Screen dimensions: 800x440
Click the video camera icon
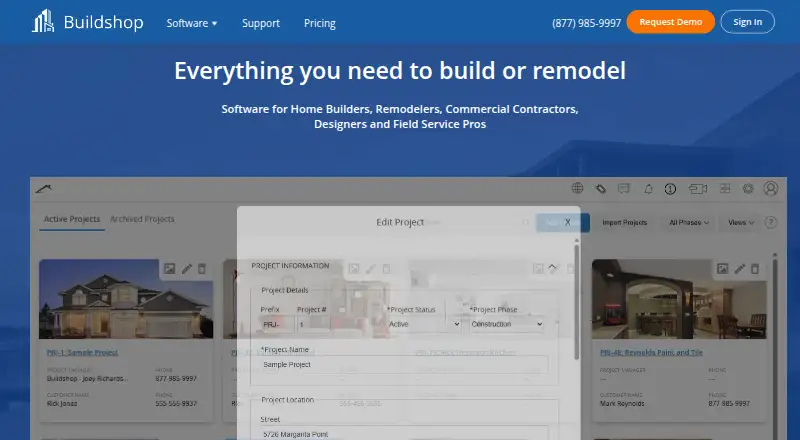click(697, 189)
